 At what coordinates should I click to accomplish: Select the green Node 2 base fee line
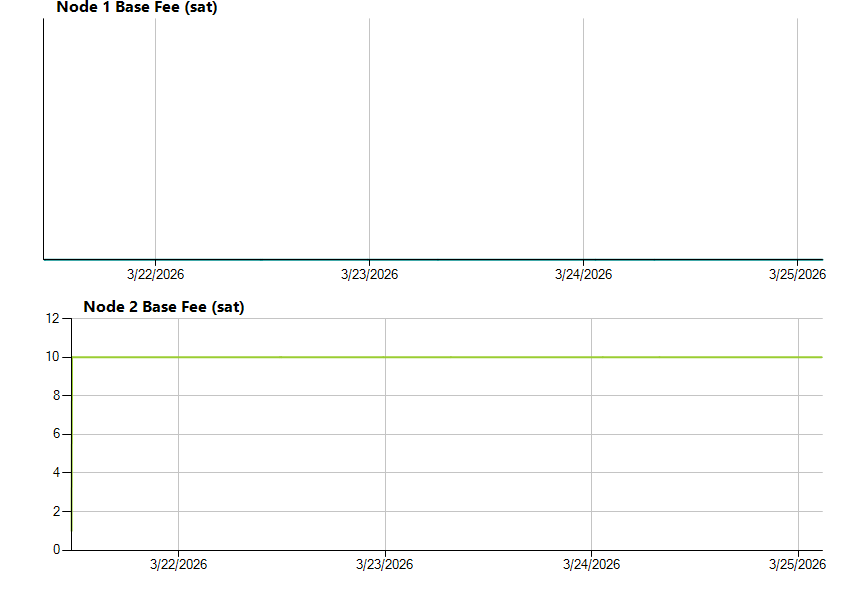coord(450,357)
